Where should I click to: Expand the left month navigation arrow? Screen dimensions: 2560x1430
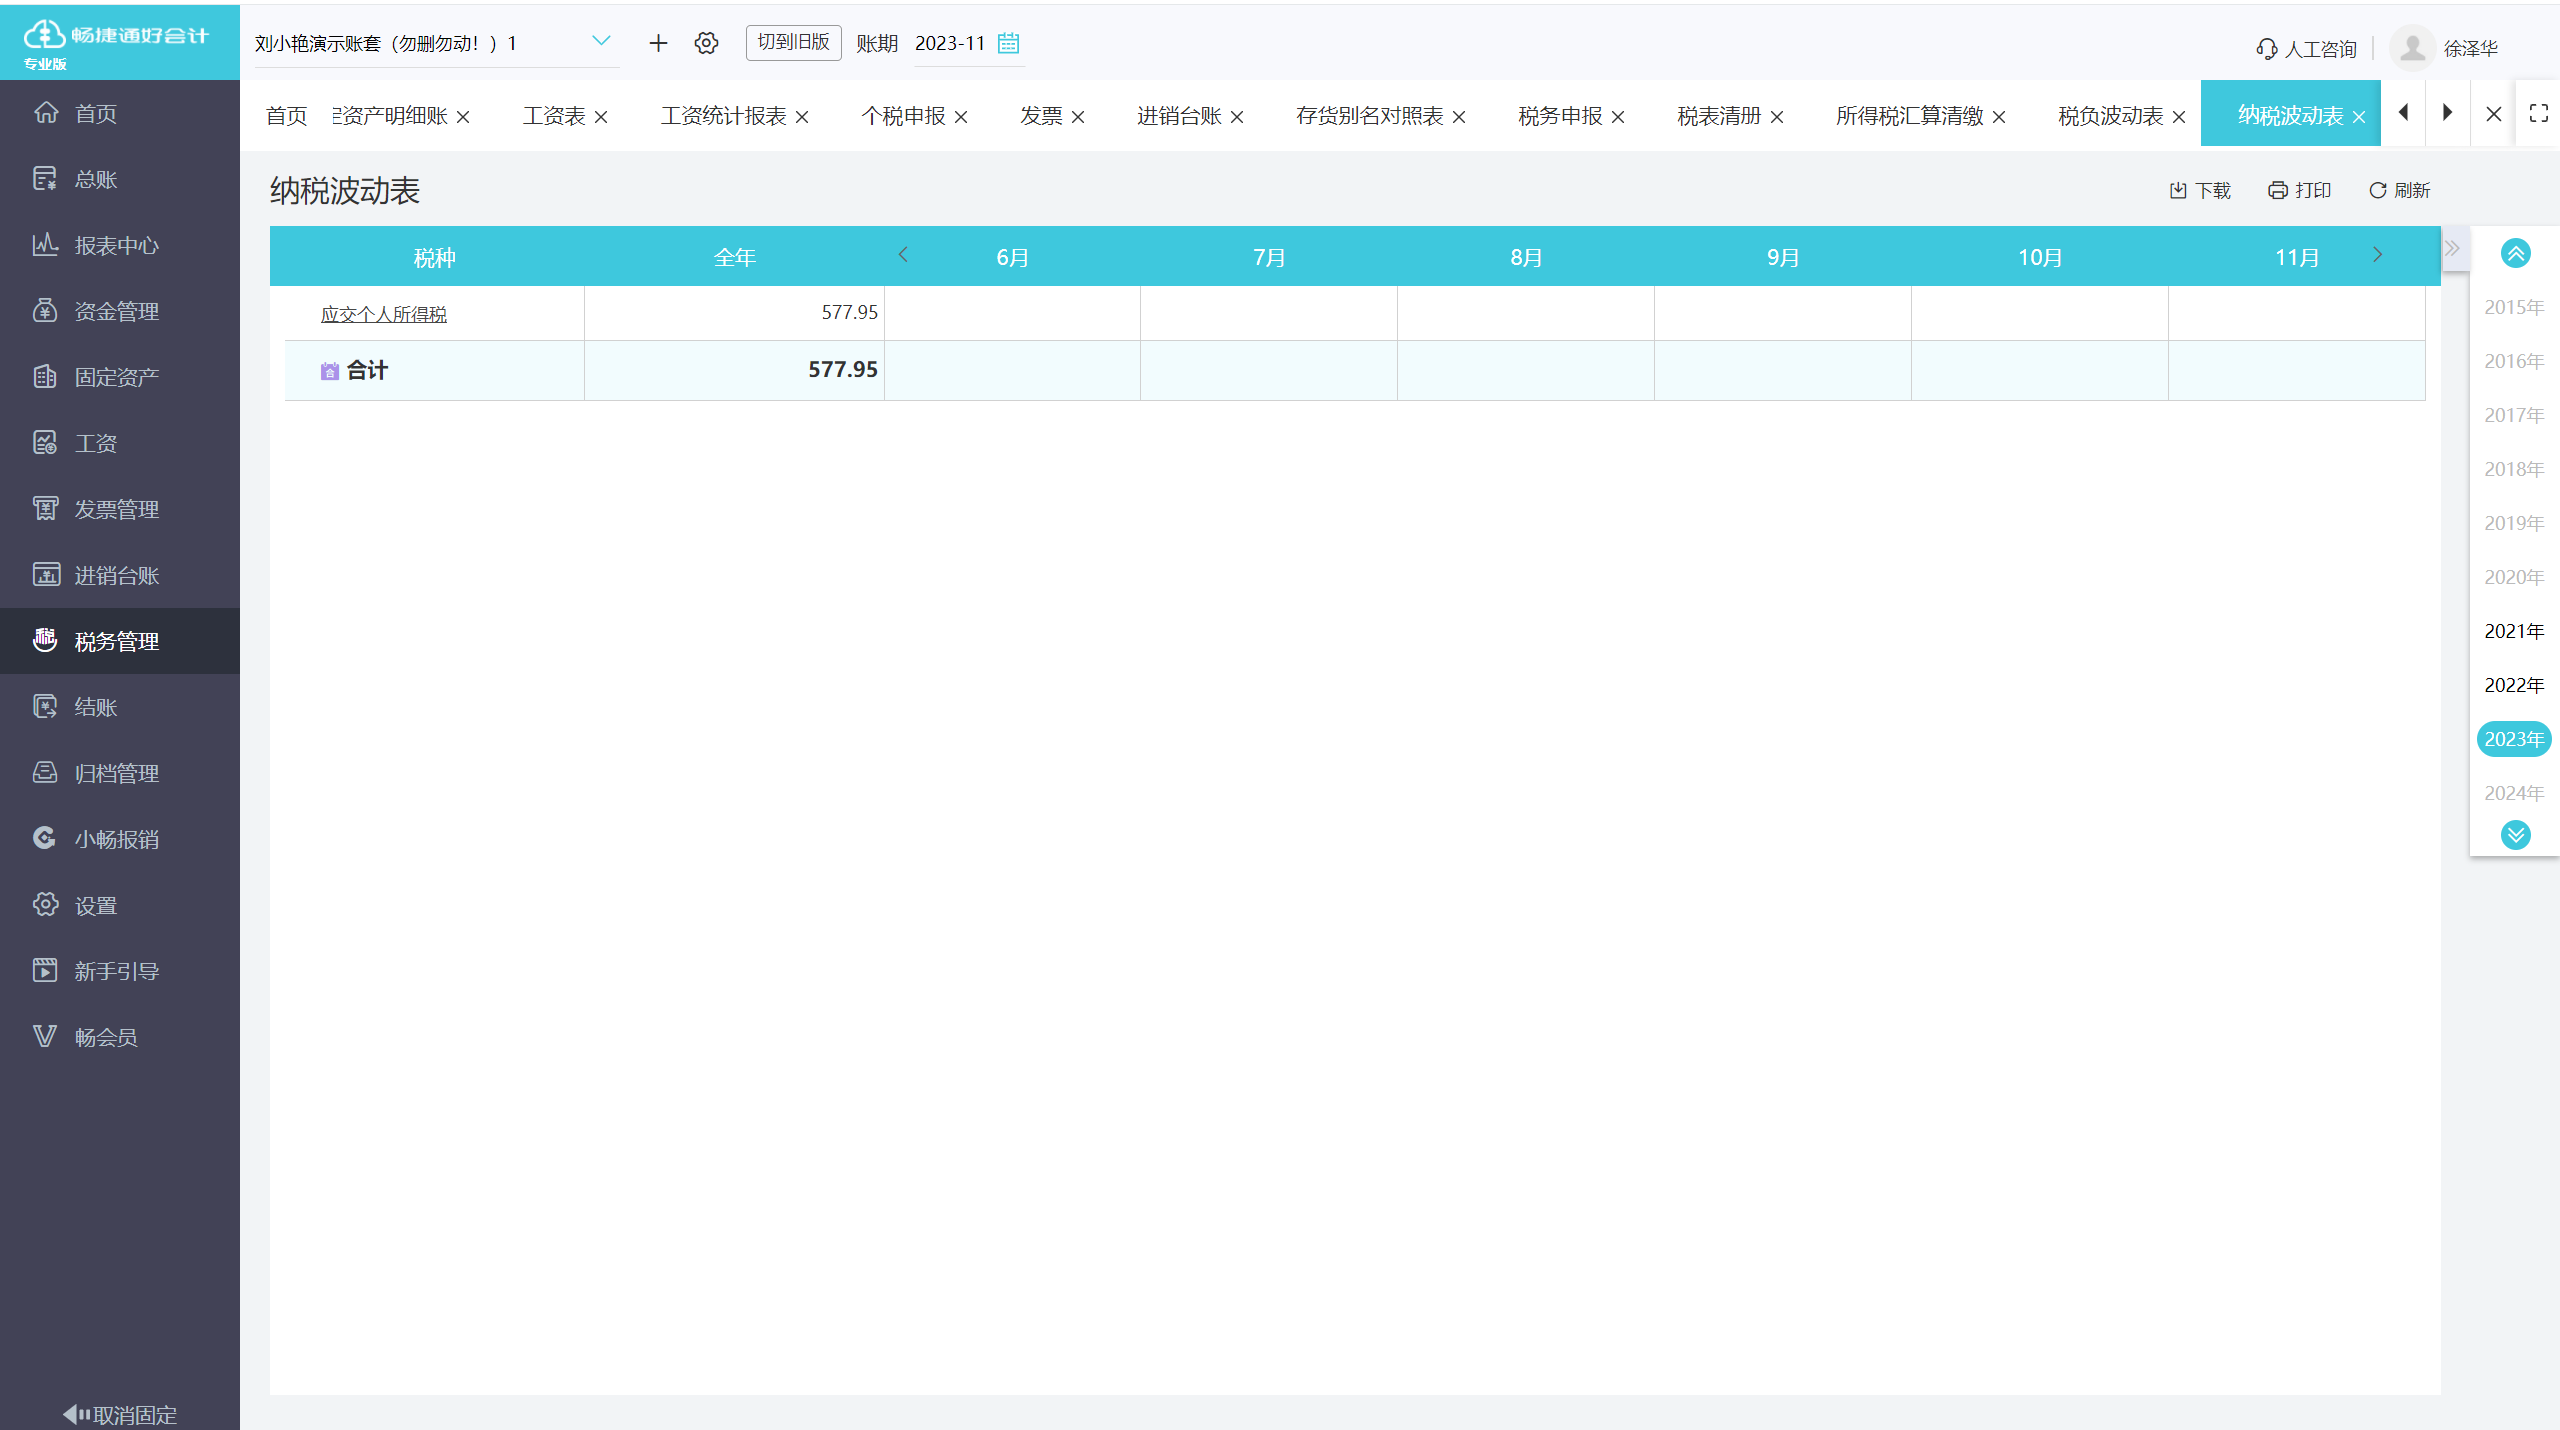click(902, 255)
